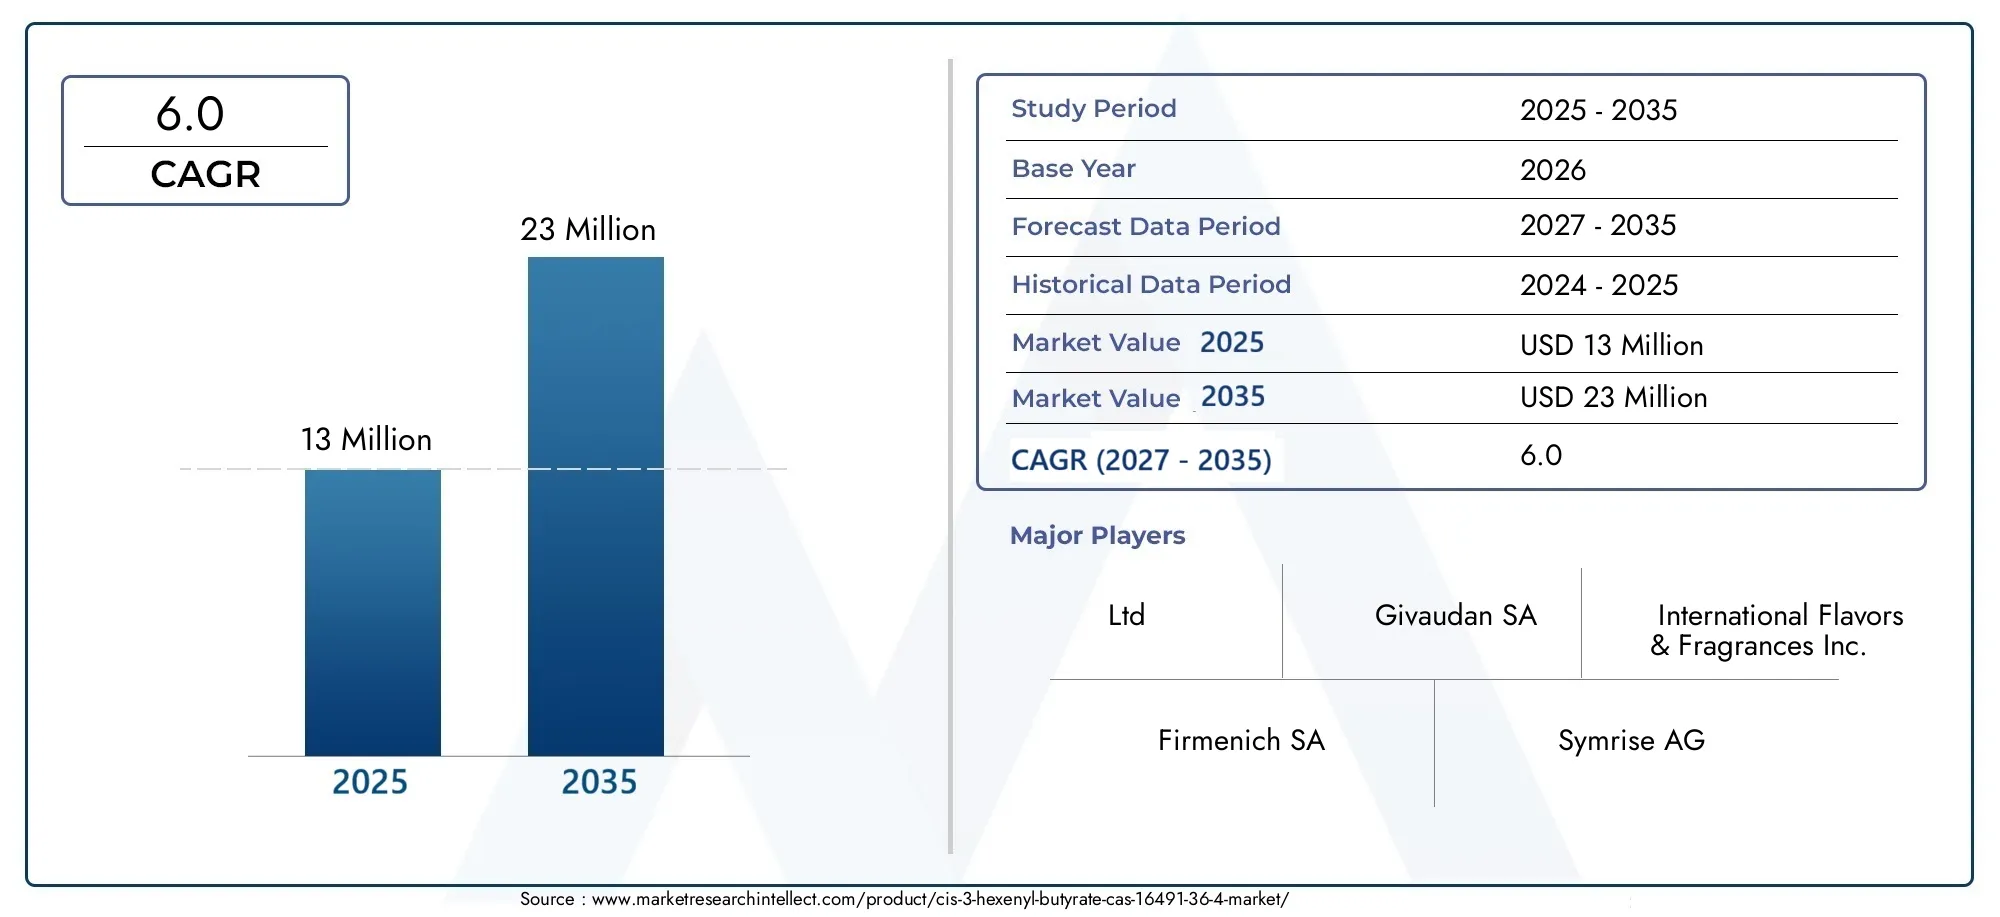
Task: Select Symrise AG player cell
Action: [x=1631, y=740]
